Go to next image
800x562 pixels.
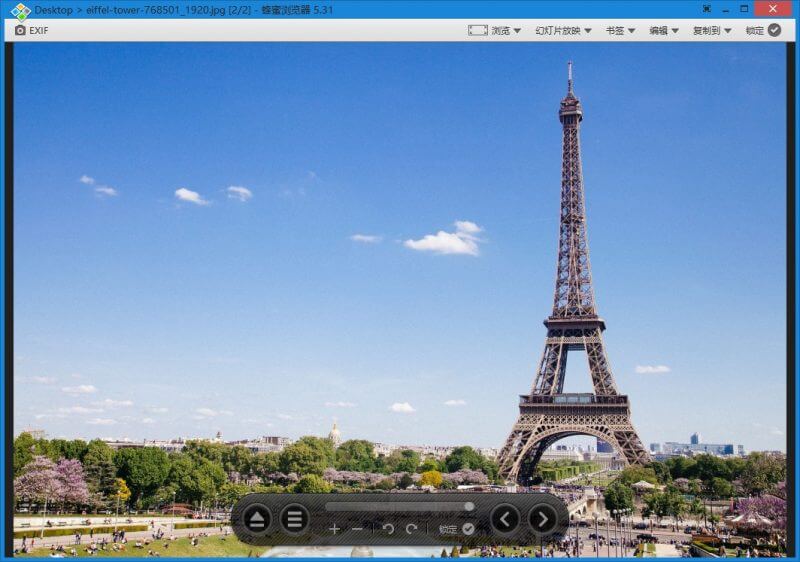542,518
